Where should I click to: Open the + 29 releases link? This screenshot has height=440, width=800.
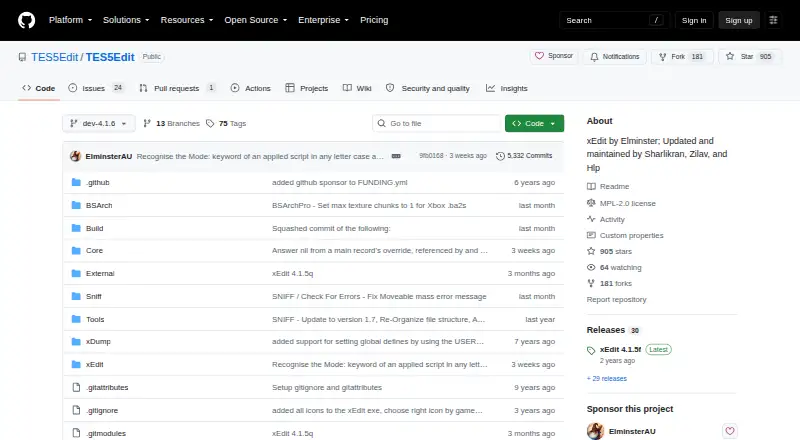coord(607,378)
